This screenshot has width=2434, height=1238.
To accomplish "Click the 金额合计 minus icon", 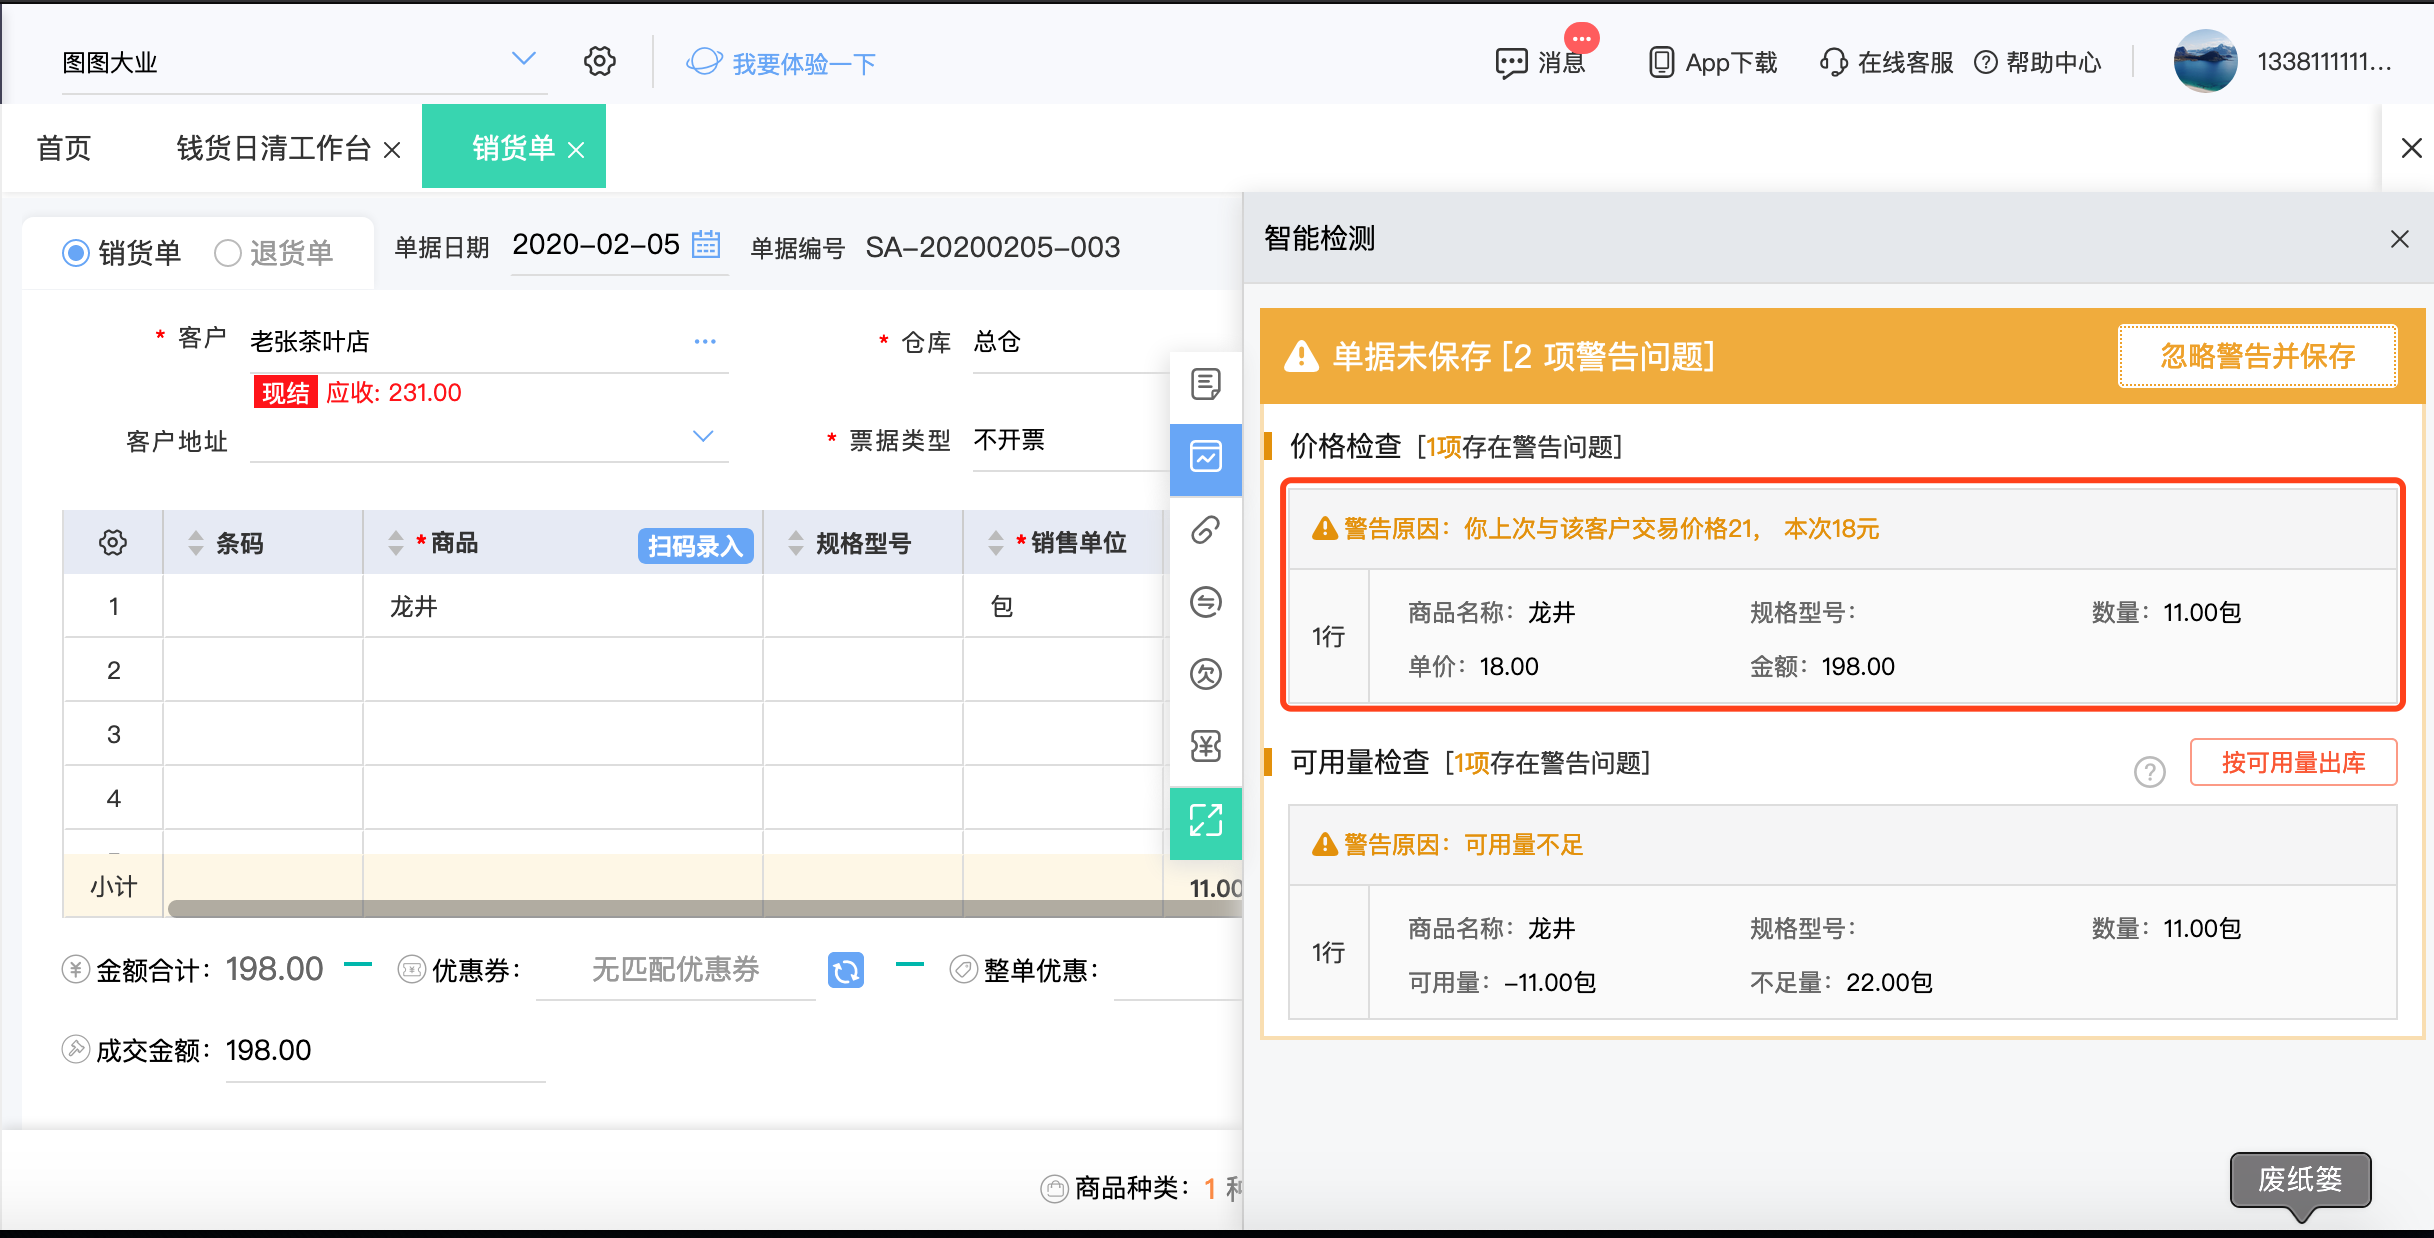I will [x=358, y=970].
